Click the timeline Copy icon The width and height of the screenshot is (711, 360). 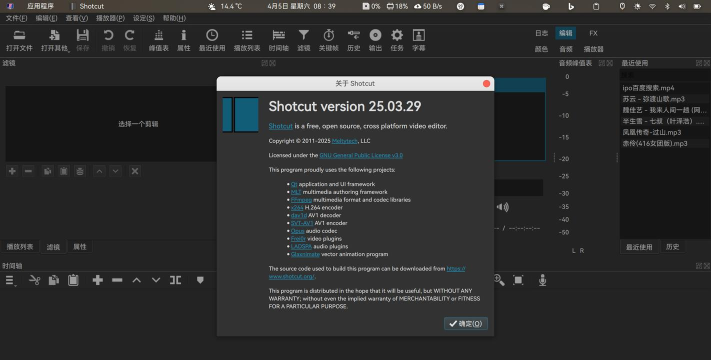coord(54,280)
